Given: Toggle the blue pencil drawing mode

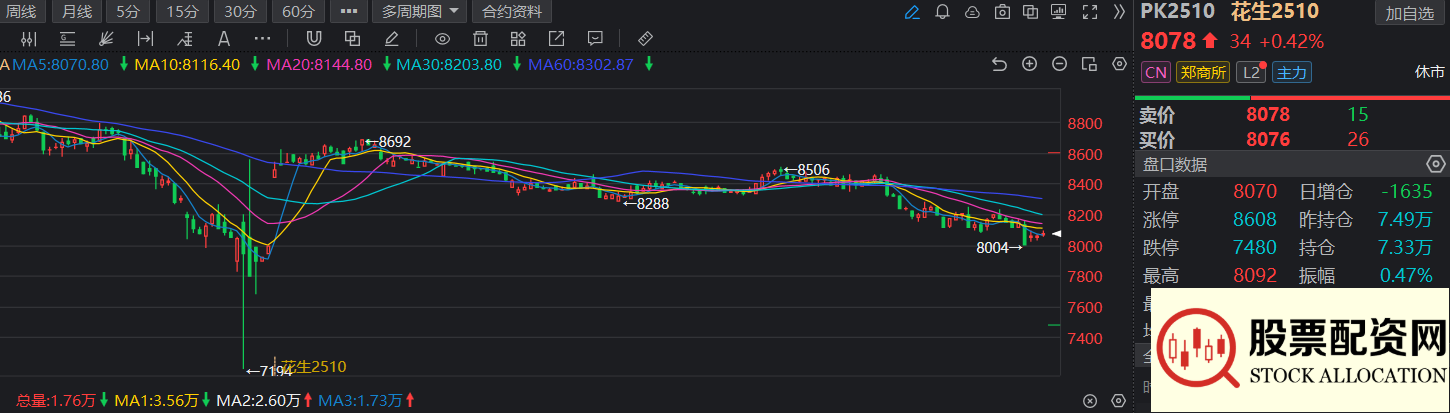Looking at the screenshot, I should point(911,12).
